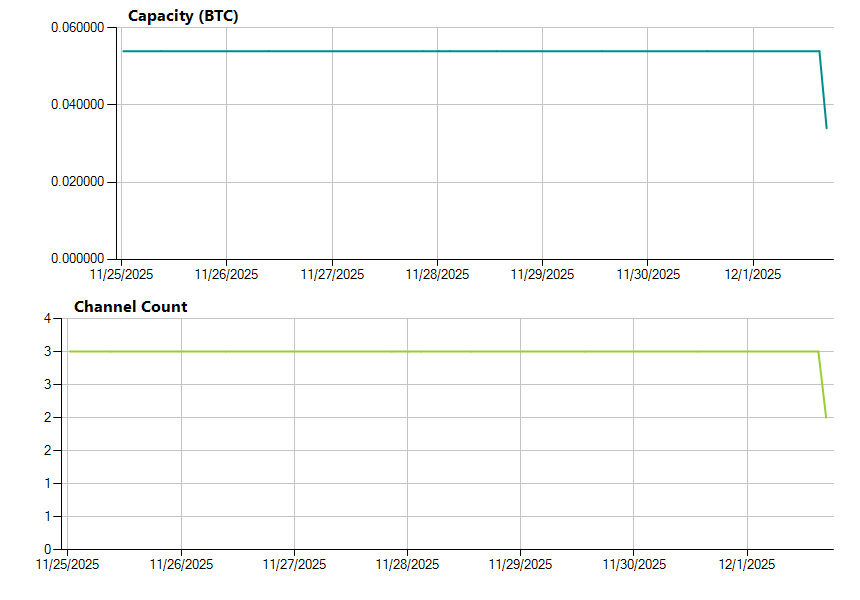This screenshot has width=860, height=600.
Task: Select 11/26/2025 on the Capacity chart axis
Action: [x=226, y=274]
